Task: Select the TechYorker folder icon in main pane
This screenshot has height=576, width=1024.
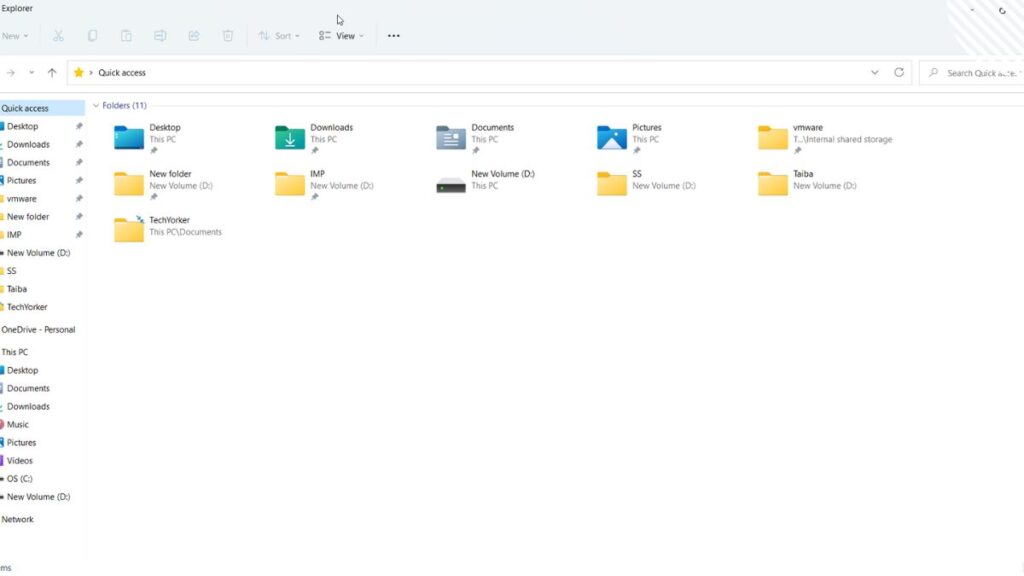Action: point(129,229)
